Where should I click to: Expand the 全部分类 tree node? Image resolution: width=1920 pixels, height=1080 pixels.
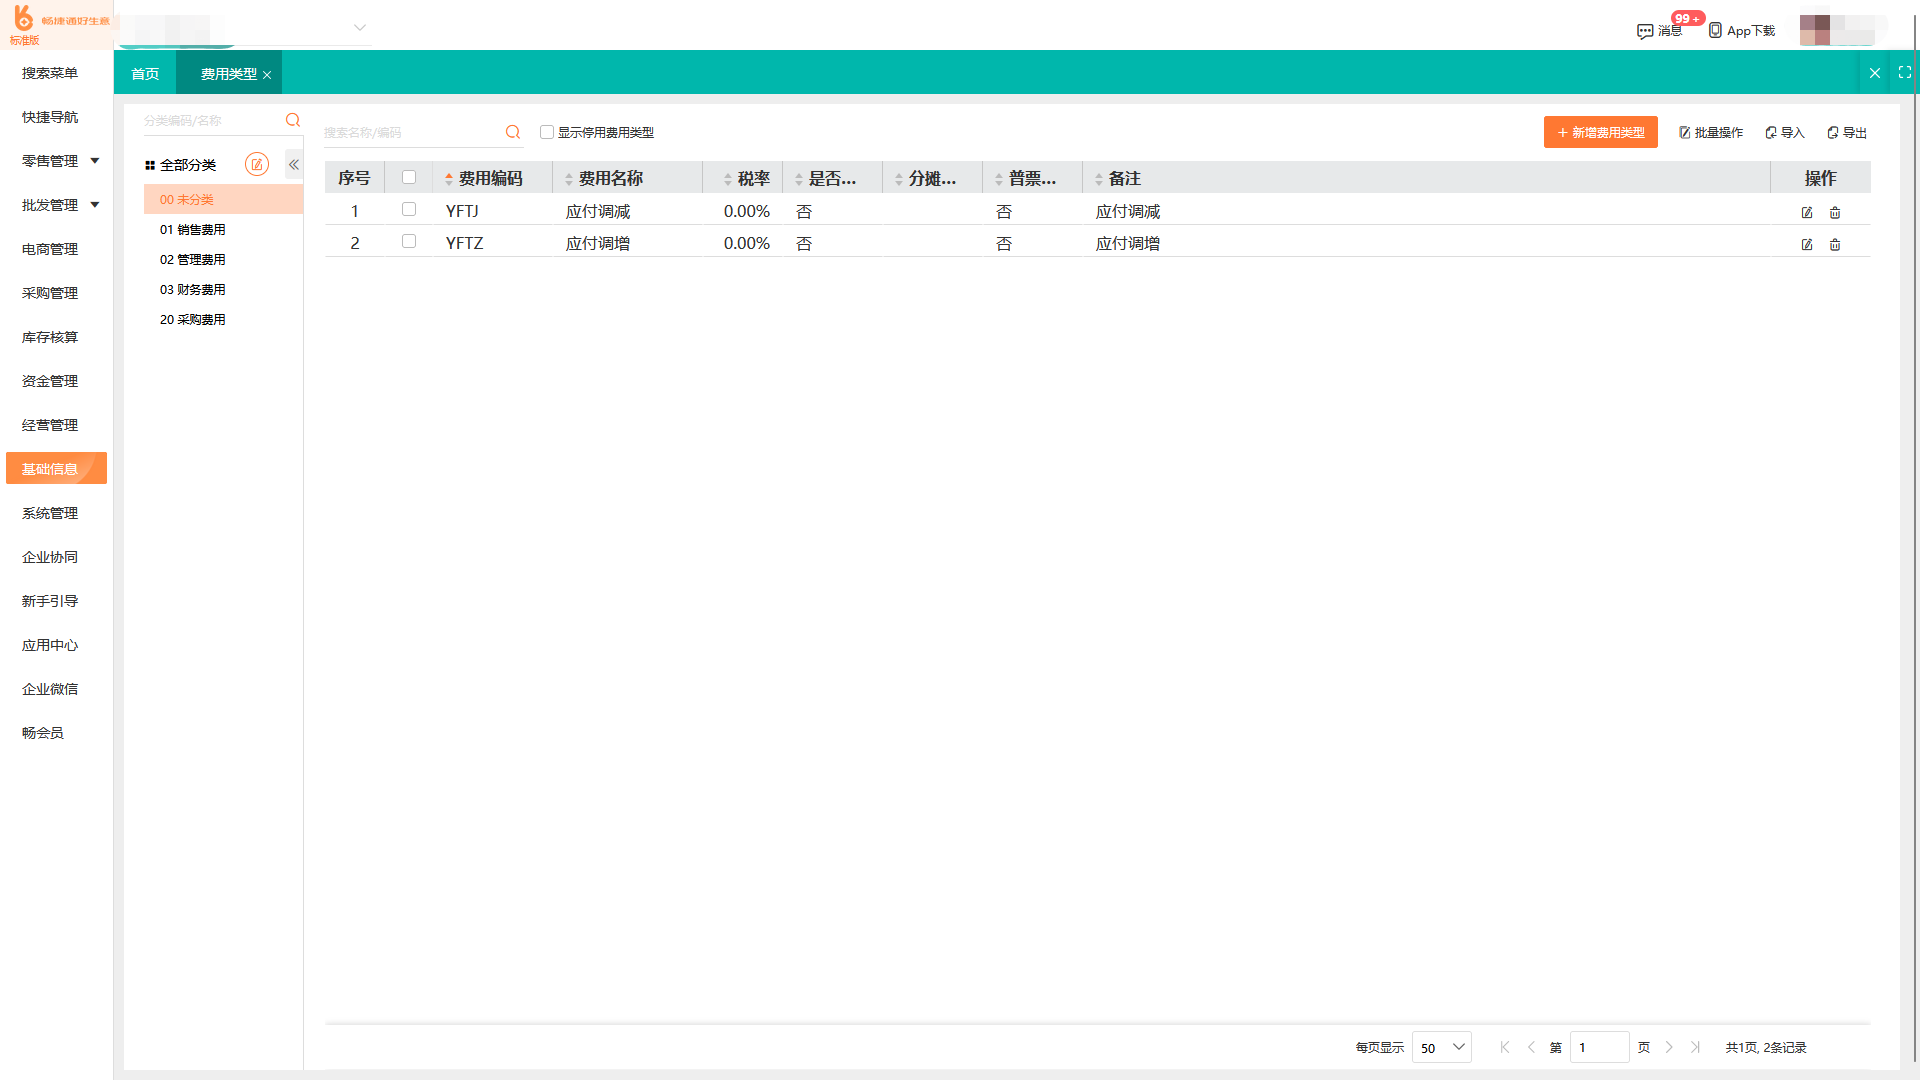pos(149,164)
